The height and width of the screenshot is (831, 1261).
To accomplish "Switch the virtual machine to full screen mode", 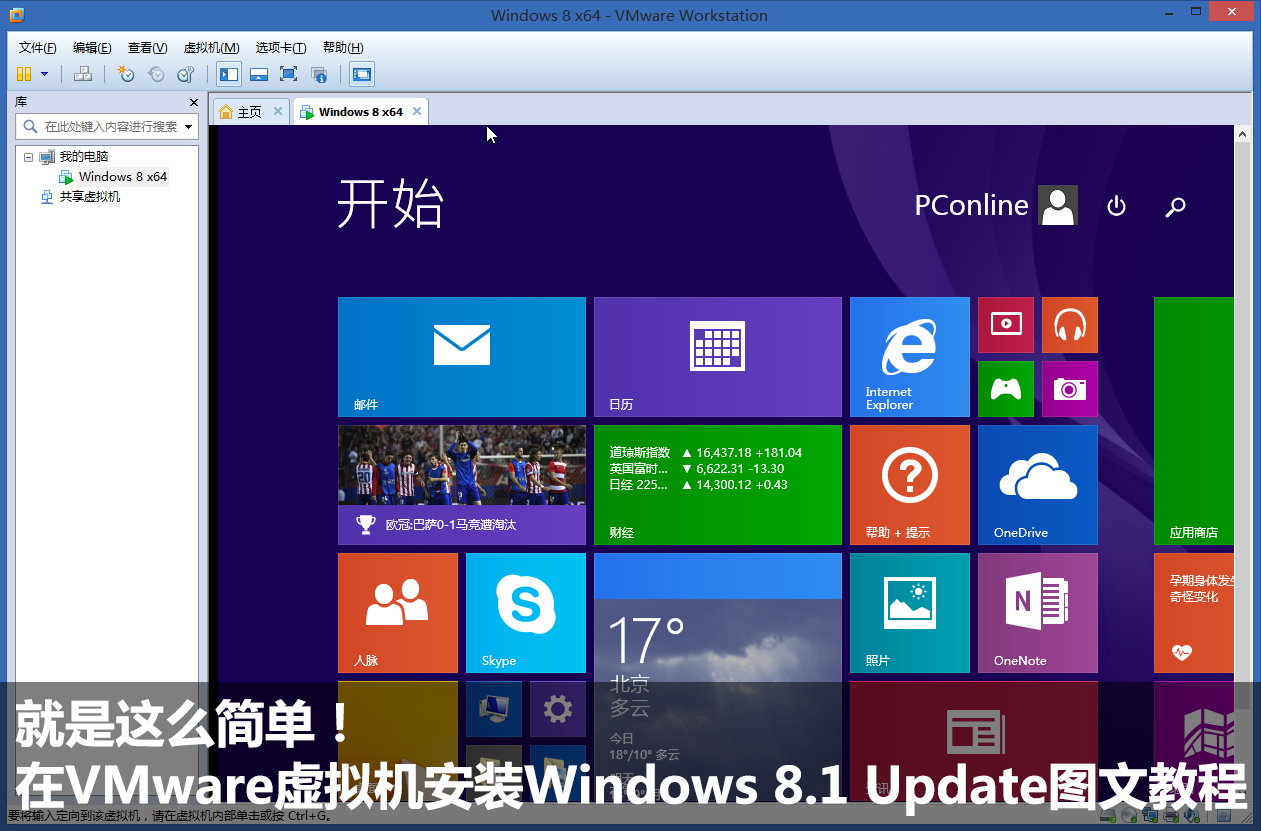I will tap(289, 74).
